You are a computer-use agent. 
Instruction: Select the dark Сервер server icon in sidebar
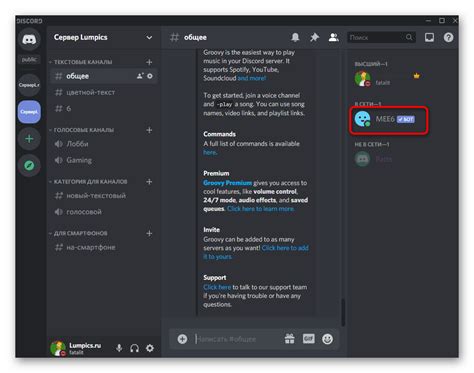click(x=29, y=85)
